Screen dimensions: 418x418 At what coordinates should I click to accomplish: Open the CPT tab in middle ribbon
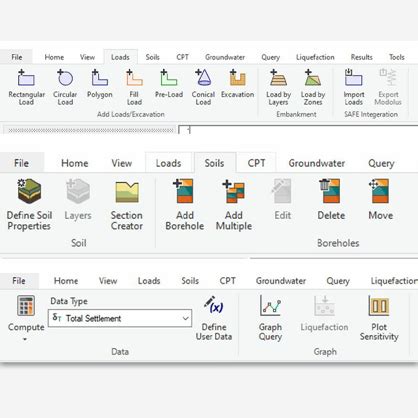pos(256,163)
